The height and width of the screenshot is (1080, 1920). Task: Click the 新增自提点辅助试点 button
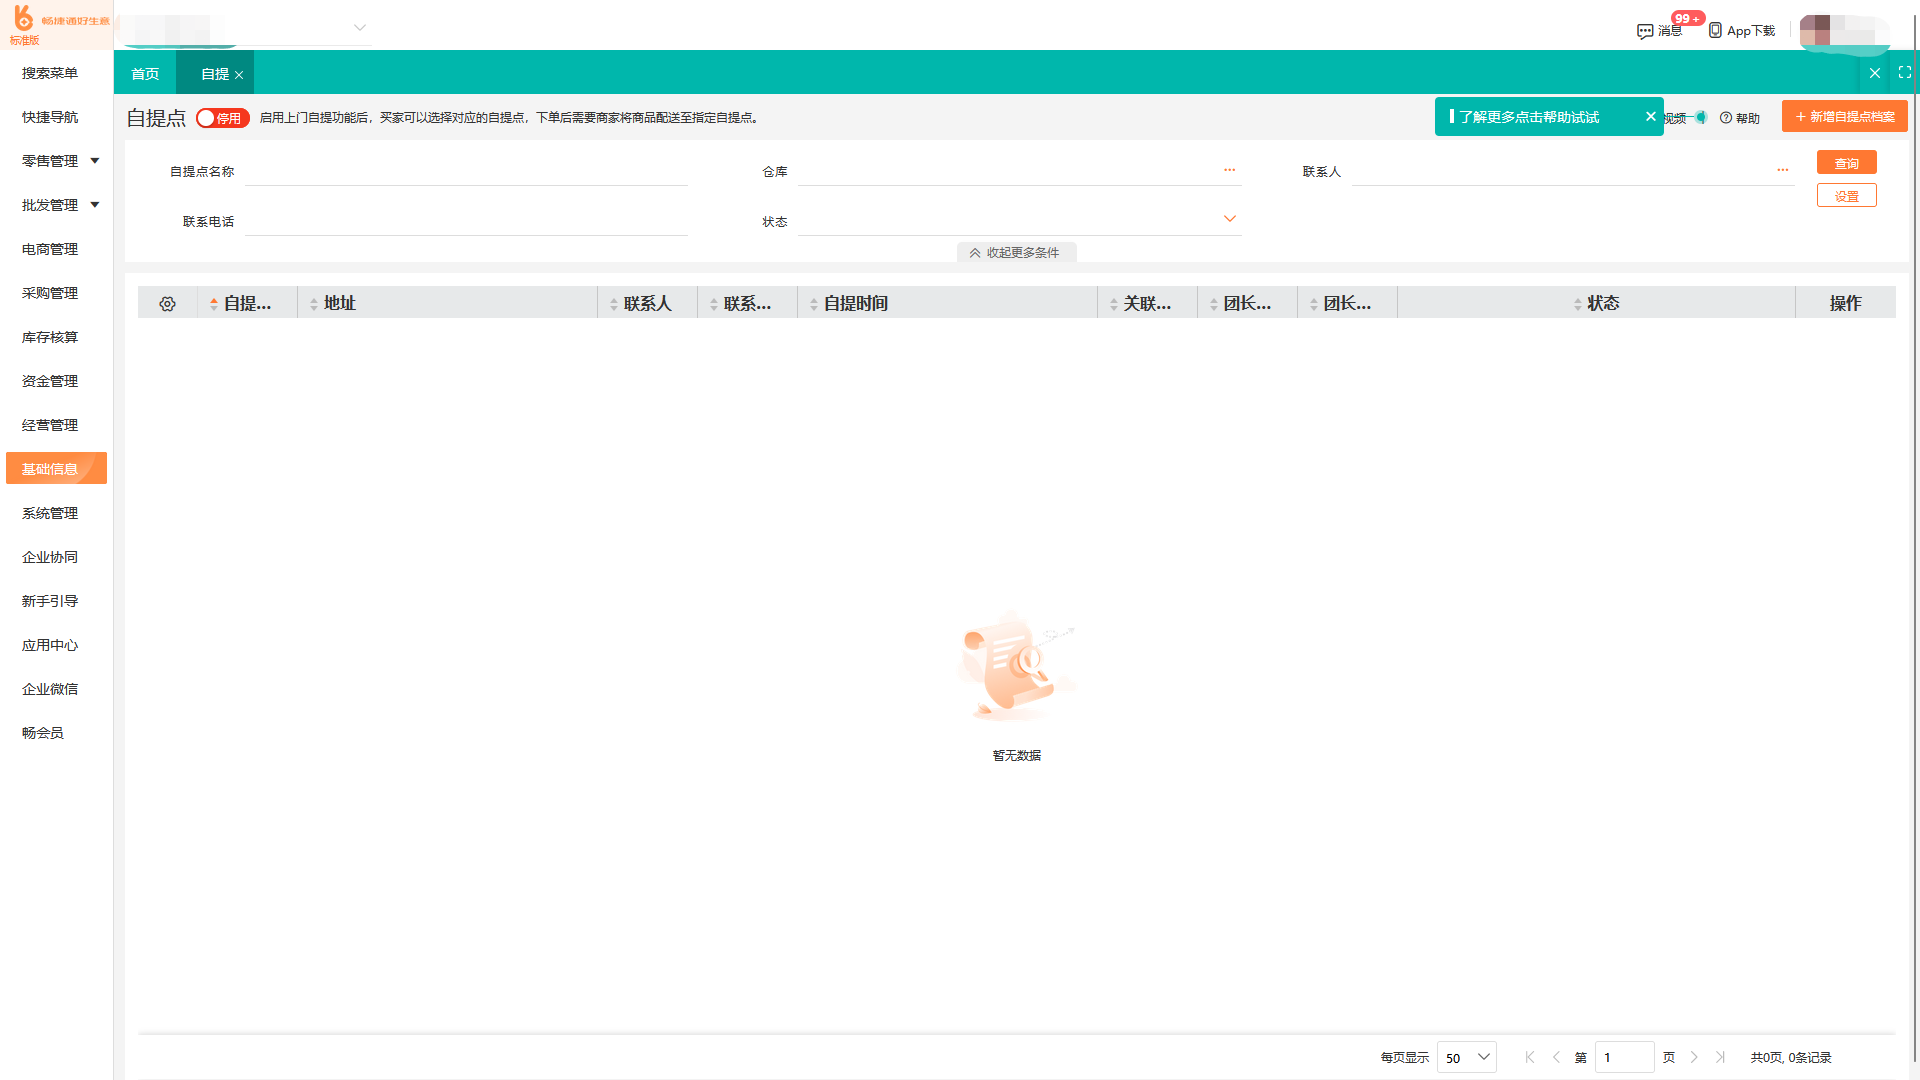[x=1842, y=117]
